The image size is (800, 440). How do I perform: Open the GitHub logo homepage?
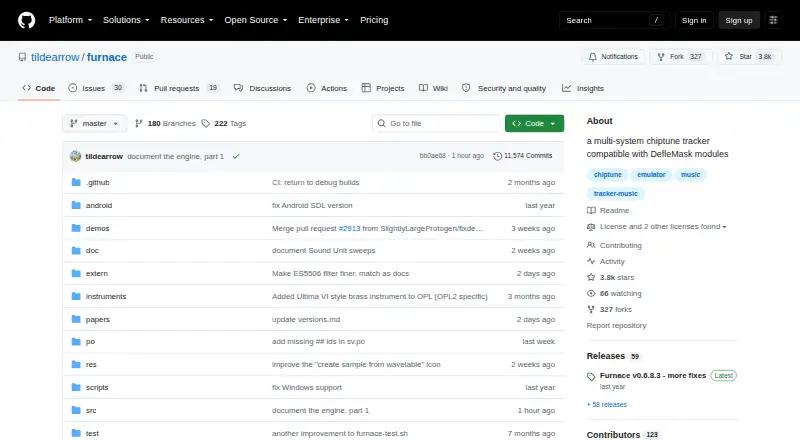coord(27,20)
